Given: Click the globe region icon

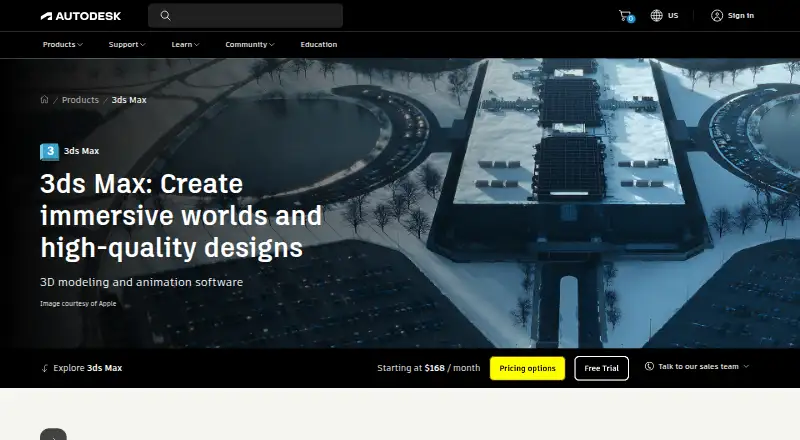Looking at the screenshot, I should click(x=656, y=16).
